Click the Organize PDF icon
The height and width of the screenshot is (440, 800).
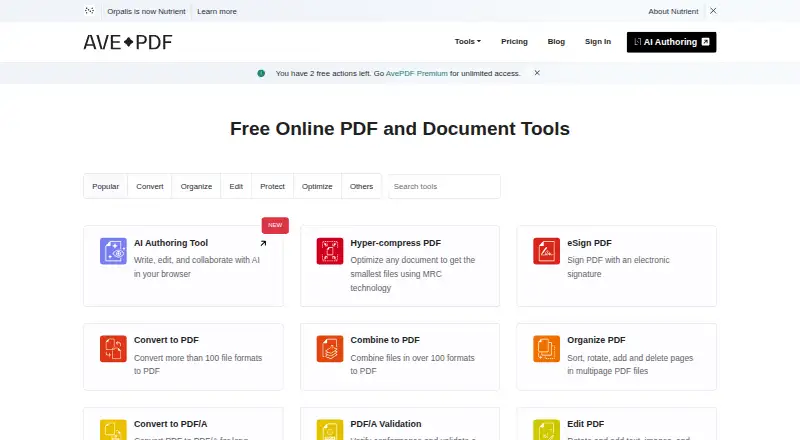click(546, 349)
